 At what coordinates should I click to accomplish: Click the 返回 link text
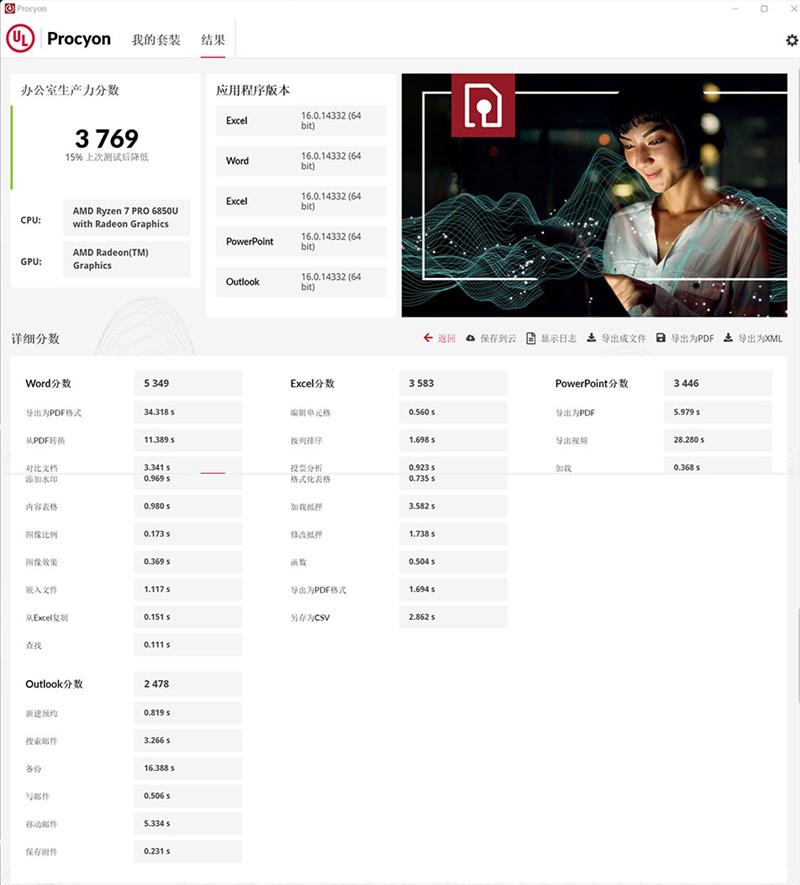point(446,339)
